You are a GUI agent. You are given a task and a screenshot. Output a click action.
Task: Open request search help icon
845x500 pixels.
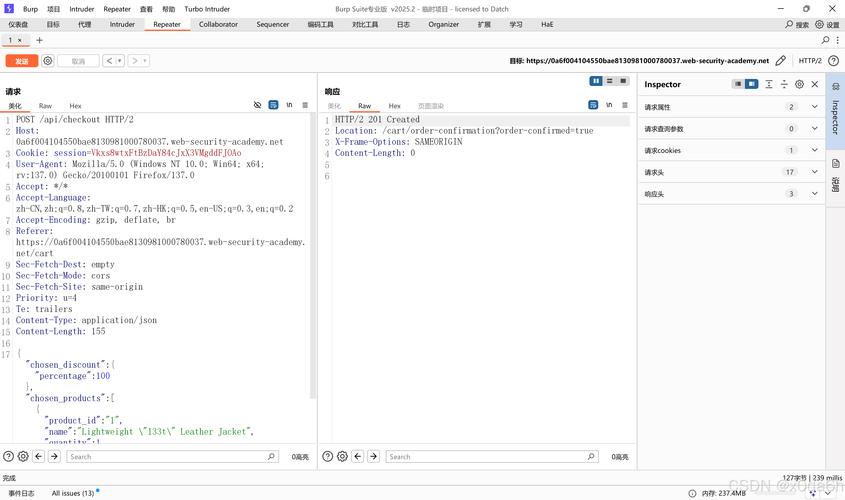pos(8,456)
